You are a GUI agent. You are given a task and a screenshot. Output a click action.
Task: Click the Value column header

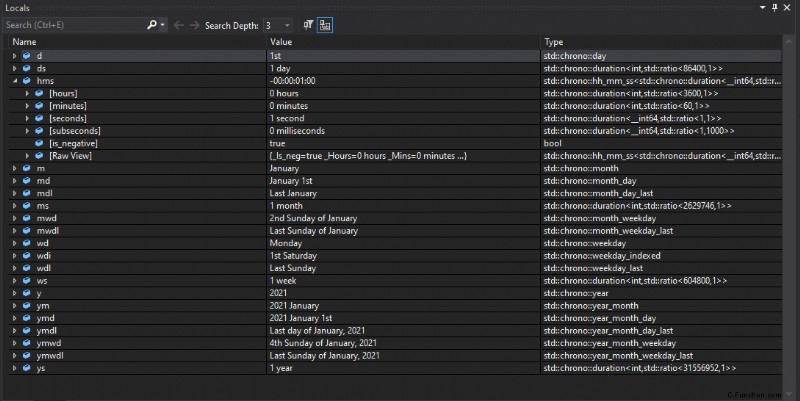[x=281, y=42]
